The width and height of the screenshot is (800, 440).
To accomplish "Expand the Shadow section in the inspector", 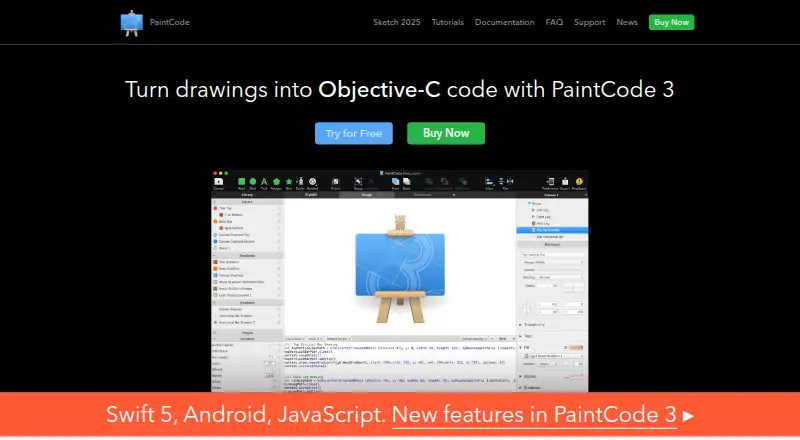I will 520,387.
